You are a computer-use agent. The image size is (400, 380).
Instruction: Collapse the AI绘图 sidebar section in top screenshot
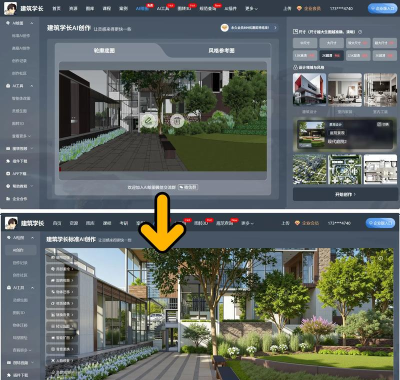(x=32, y=23)
